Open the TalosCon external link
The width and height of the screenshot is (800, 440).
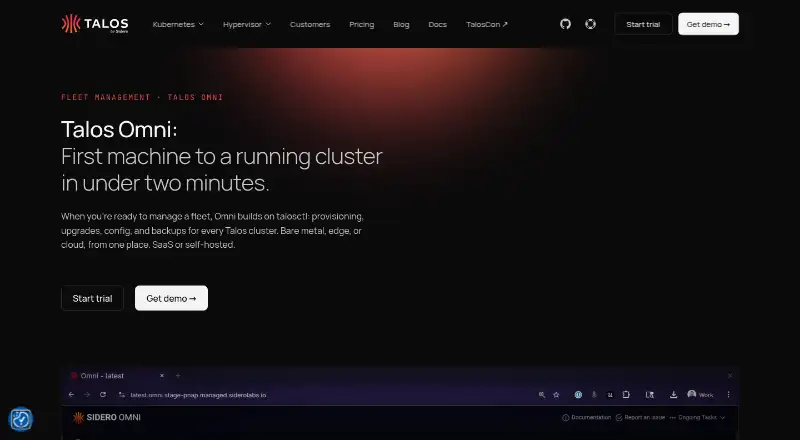click(x=487, y=25)
